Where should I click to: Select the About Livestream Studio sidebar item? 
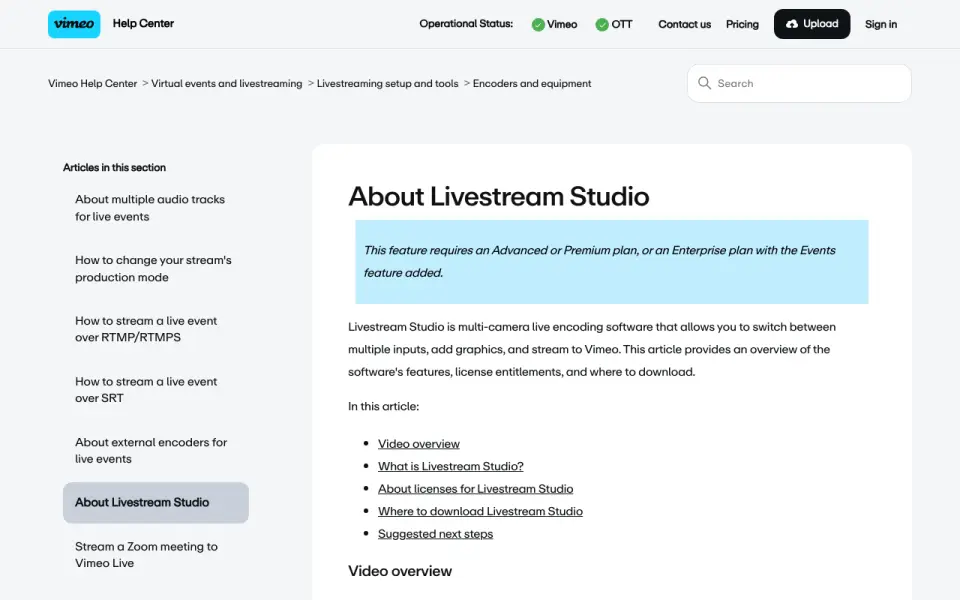coord(156,503)
